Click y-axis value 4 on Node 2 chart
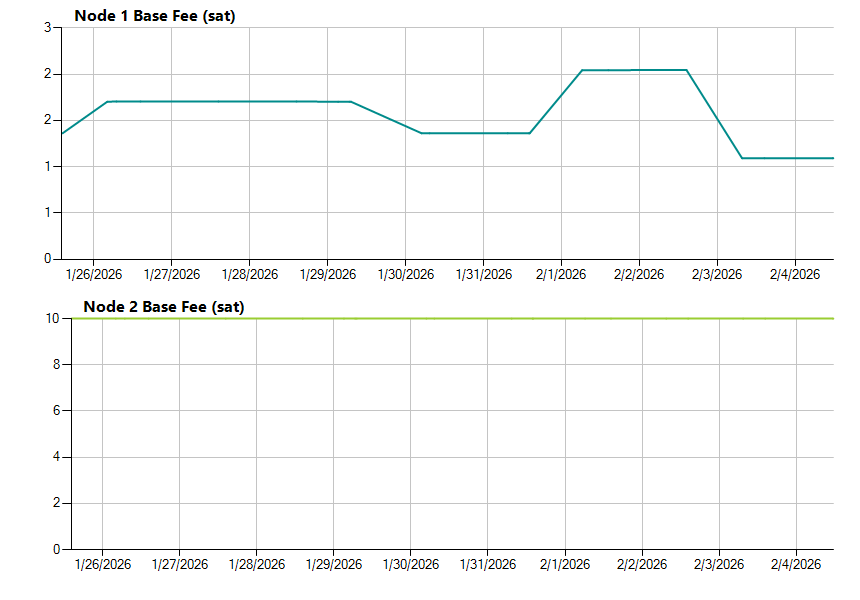860x600 pixels. click(55, 457)
